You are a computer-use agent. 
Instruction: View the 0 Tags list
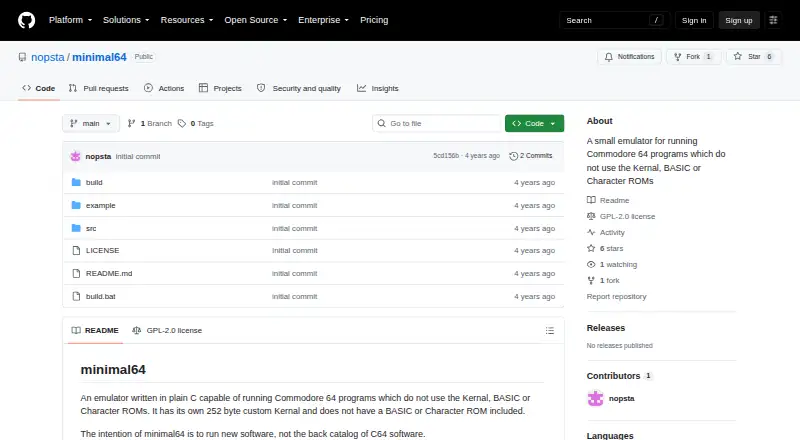tap(196, 124)
